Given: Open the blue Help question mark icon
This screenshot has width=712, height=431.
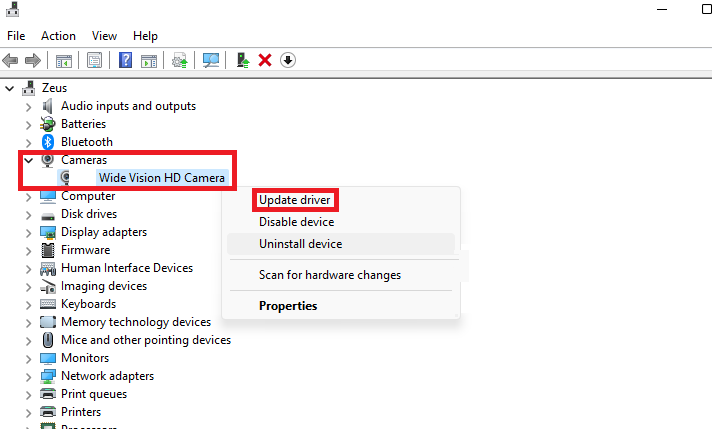Looking at the screenshot, I should pos(125,60).
